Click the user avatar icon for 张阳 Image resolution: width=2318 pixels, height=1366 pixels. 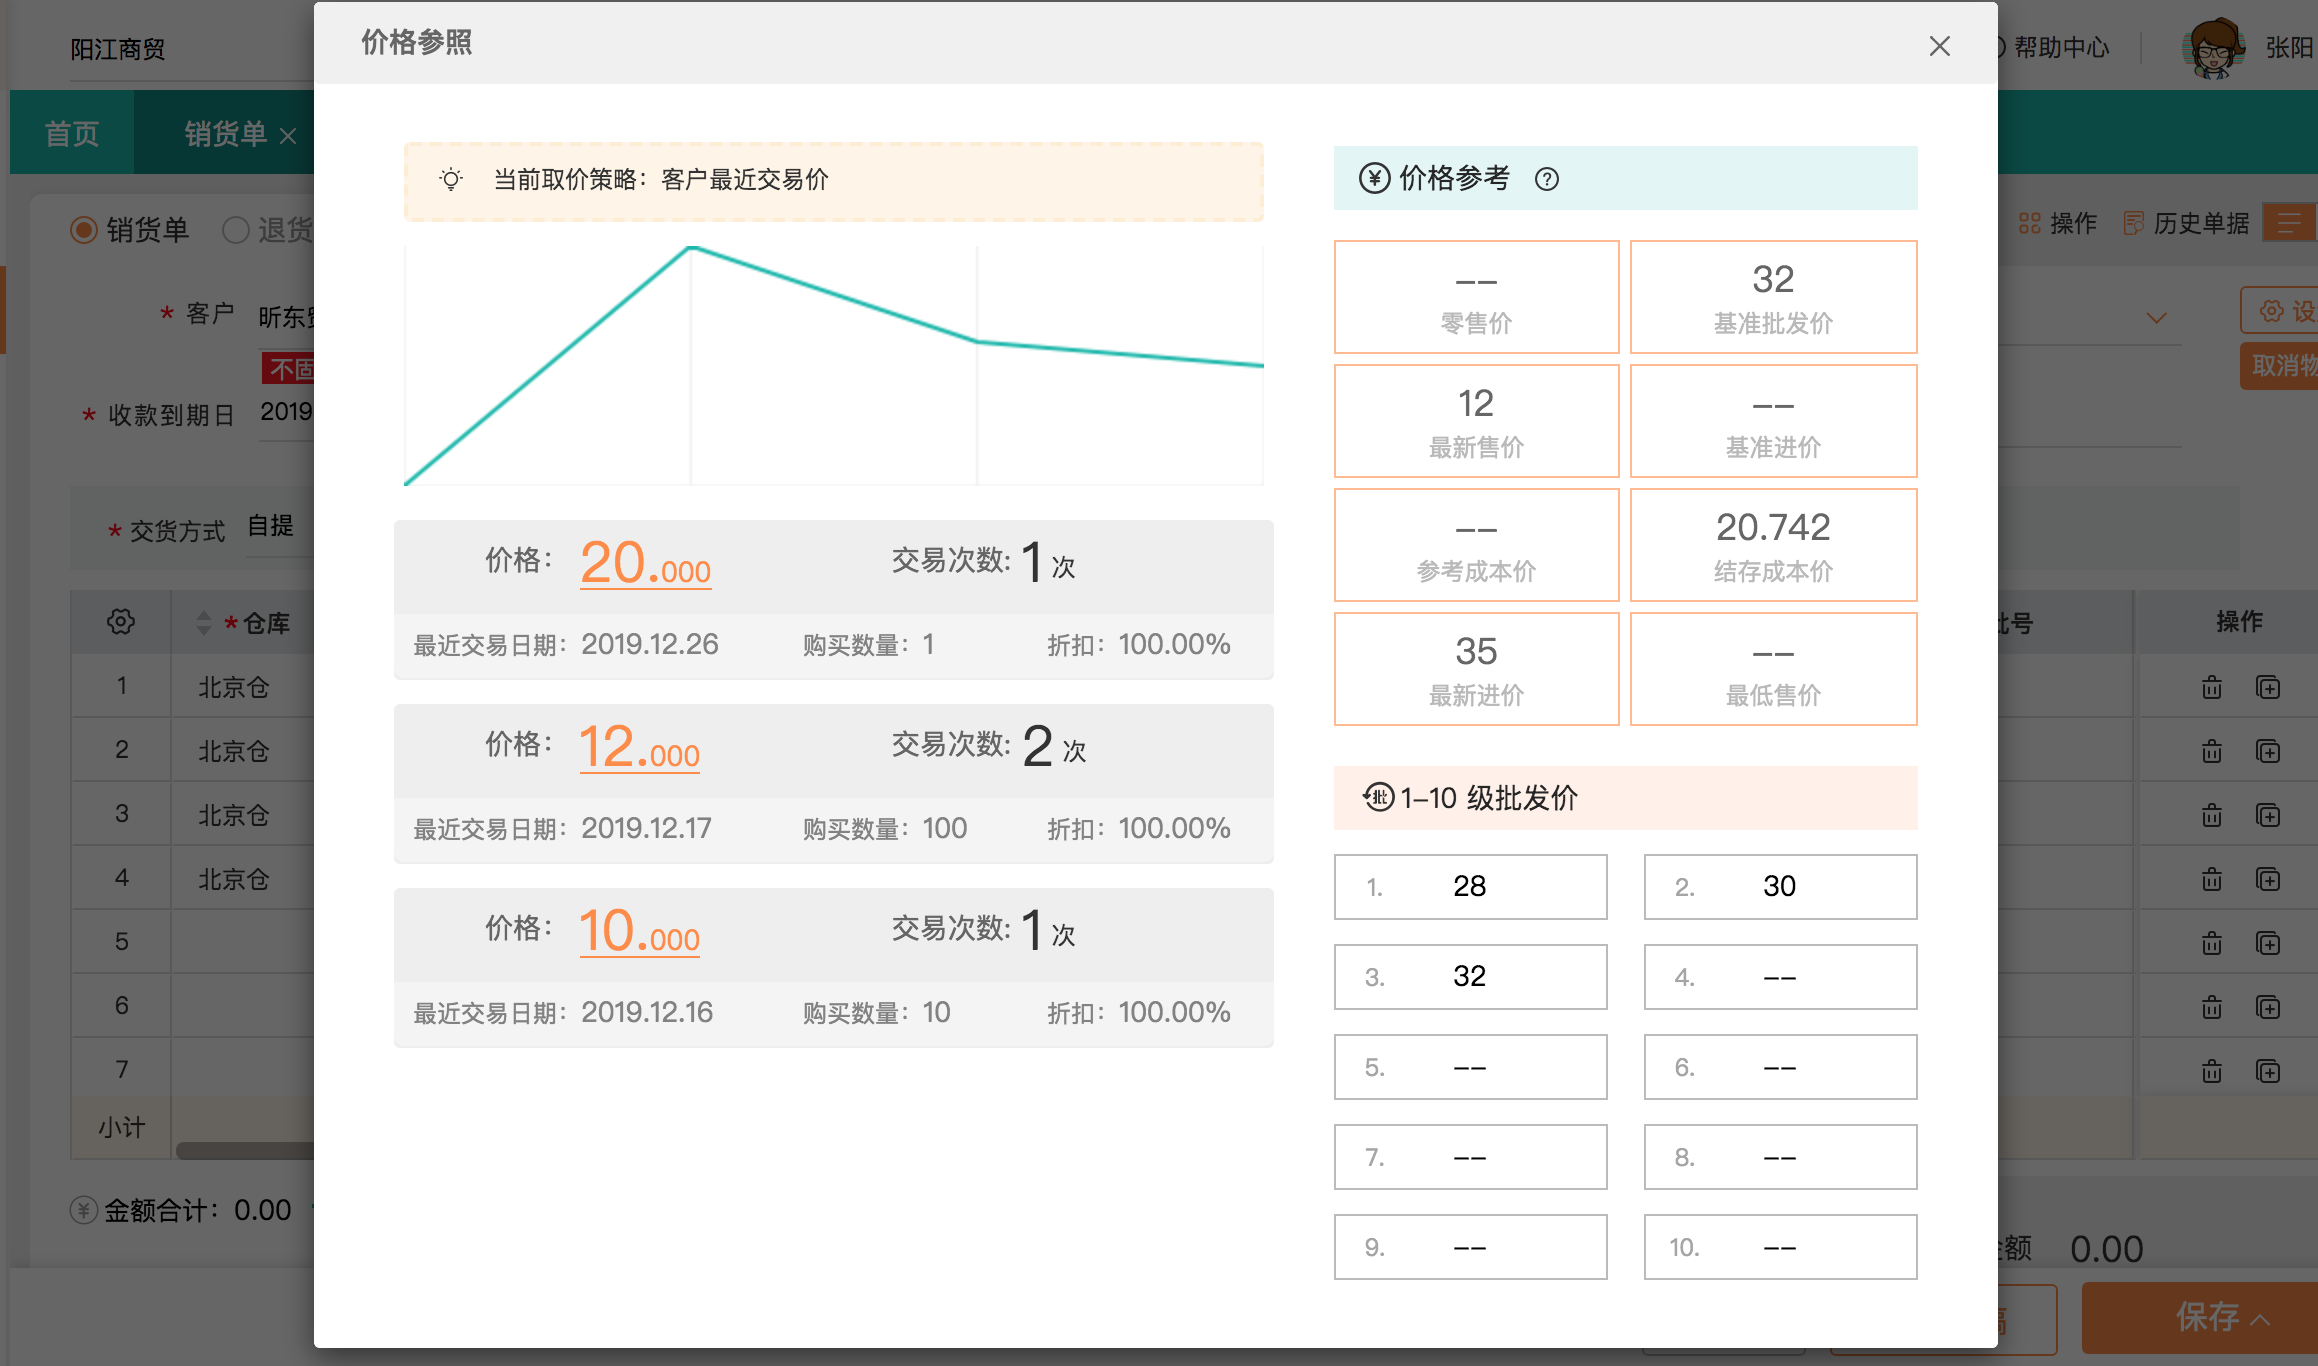(x=2216, y=44)
